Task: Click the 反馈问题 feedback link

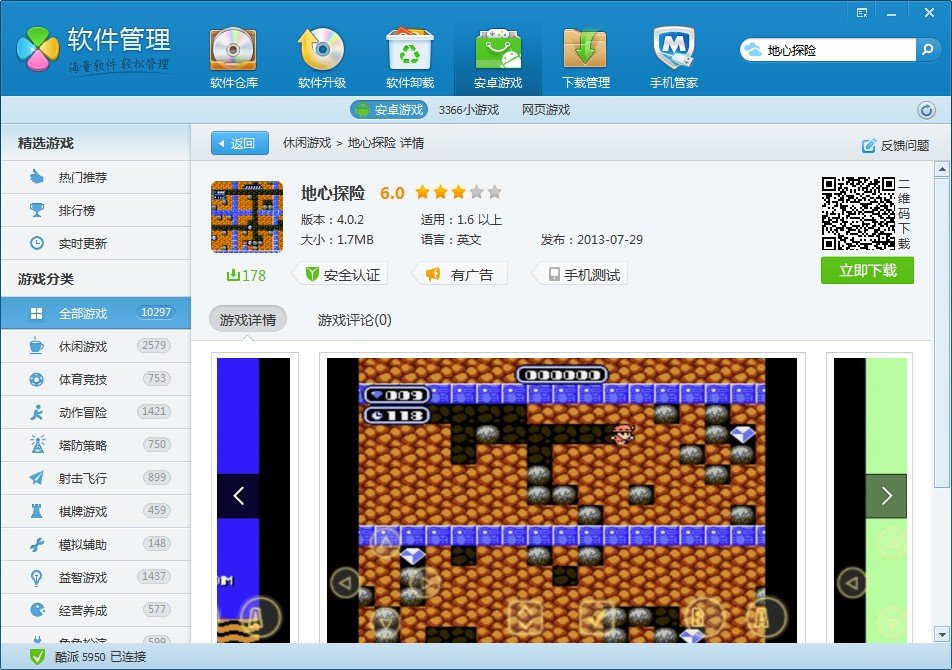Action: point(895,145)
